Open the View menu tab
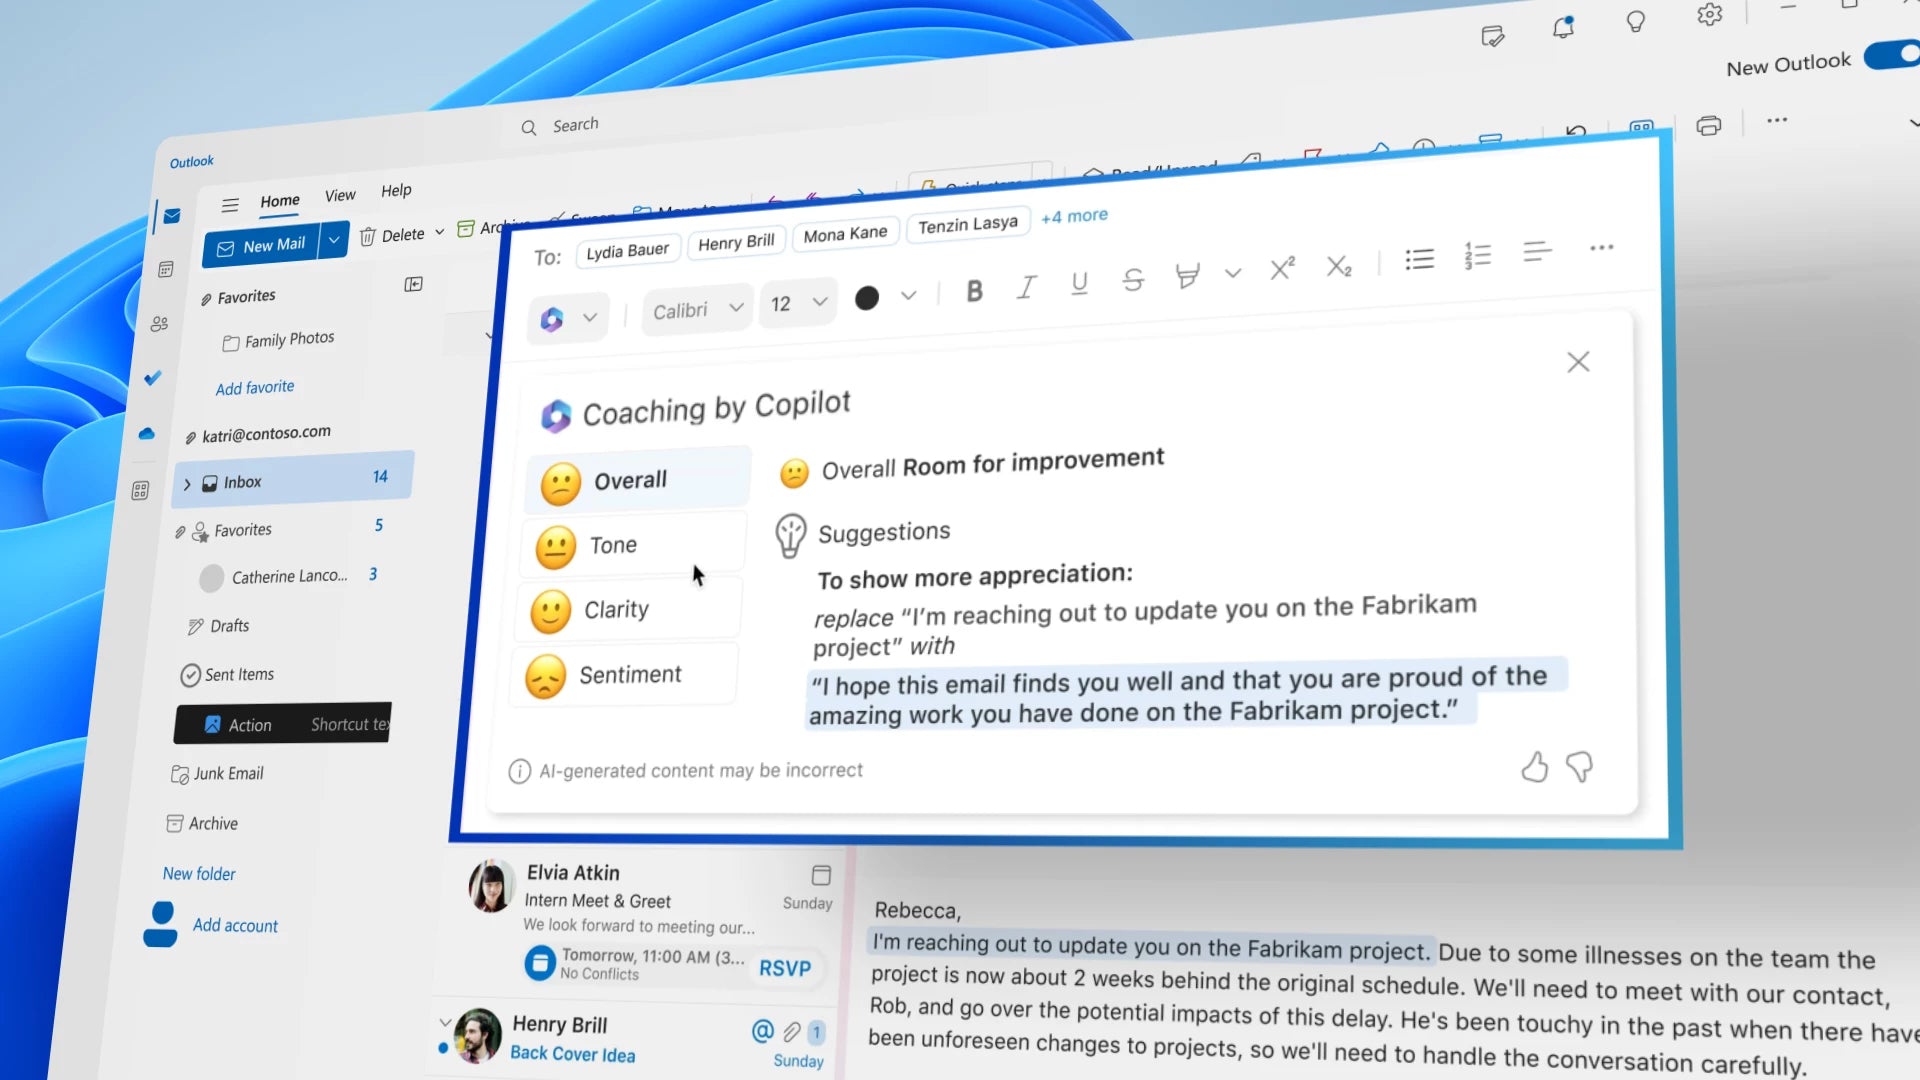The height and width of the screenshot is (1080, 1920). (x=339, y=194)
